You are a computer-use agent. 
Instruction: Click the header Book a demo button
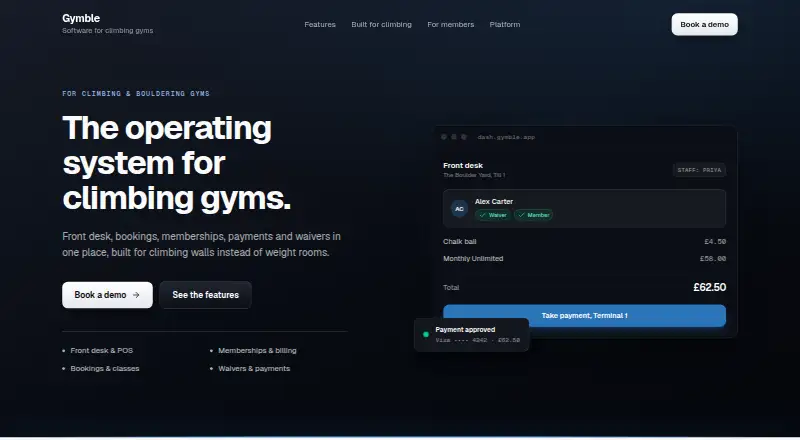704,25
